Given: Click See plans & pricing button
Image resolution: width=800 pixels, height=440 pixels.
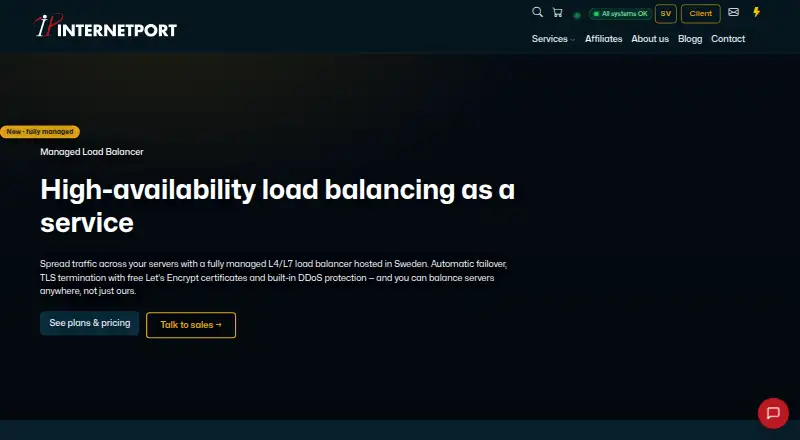Looking at the screenshot, I should coord(89,323).
